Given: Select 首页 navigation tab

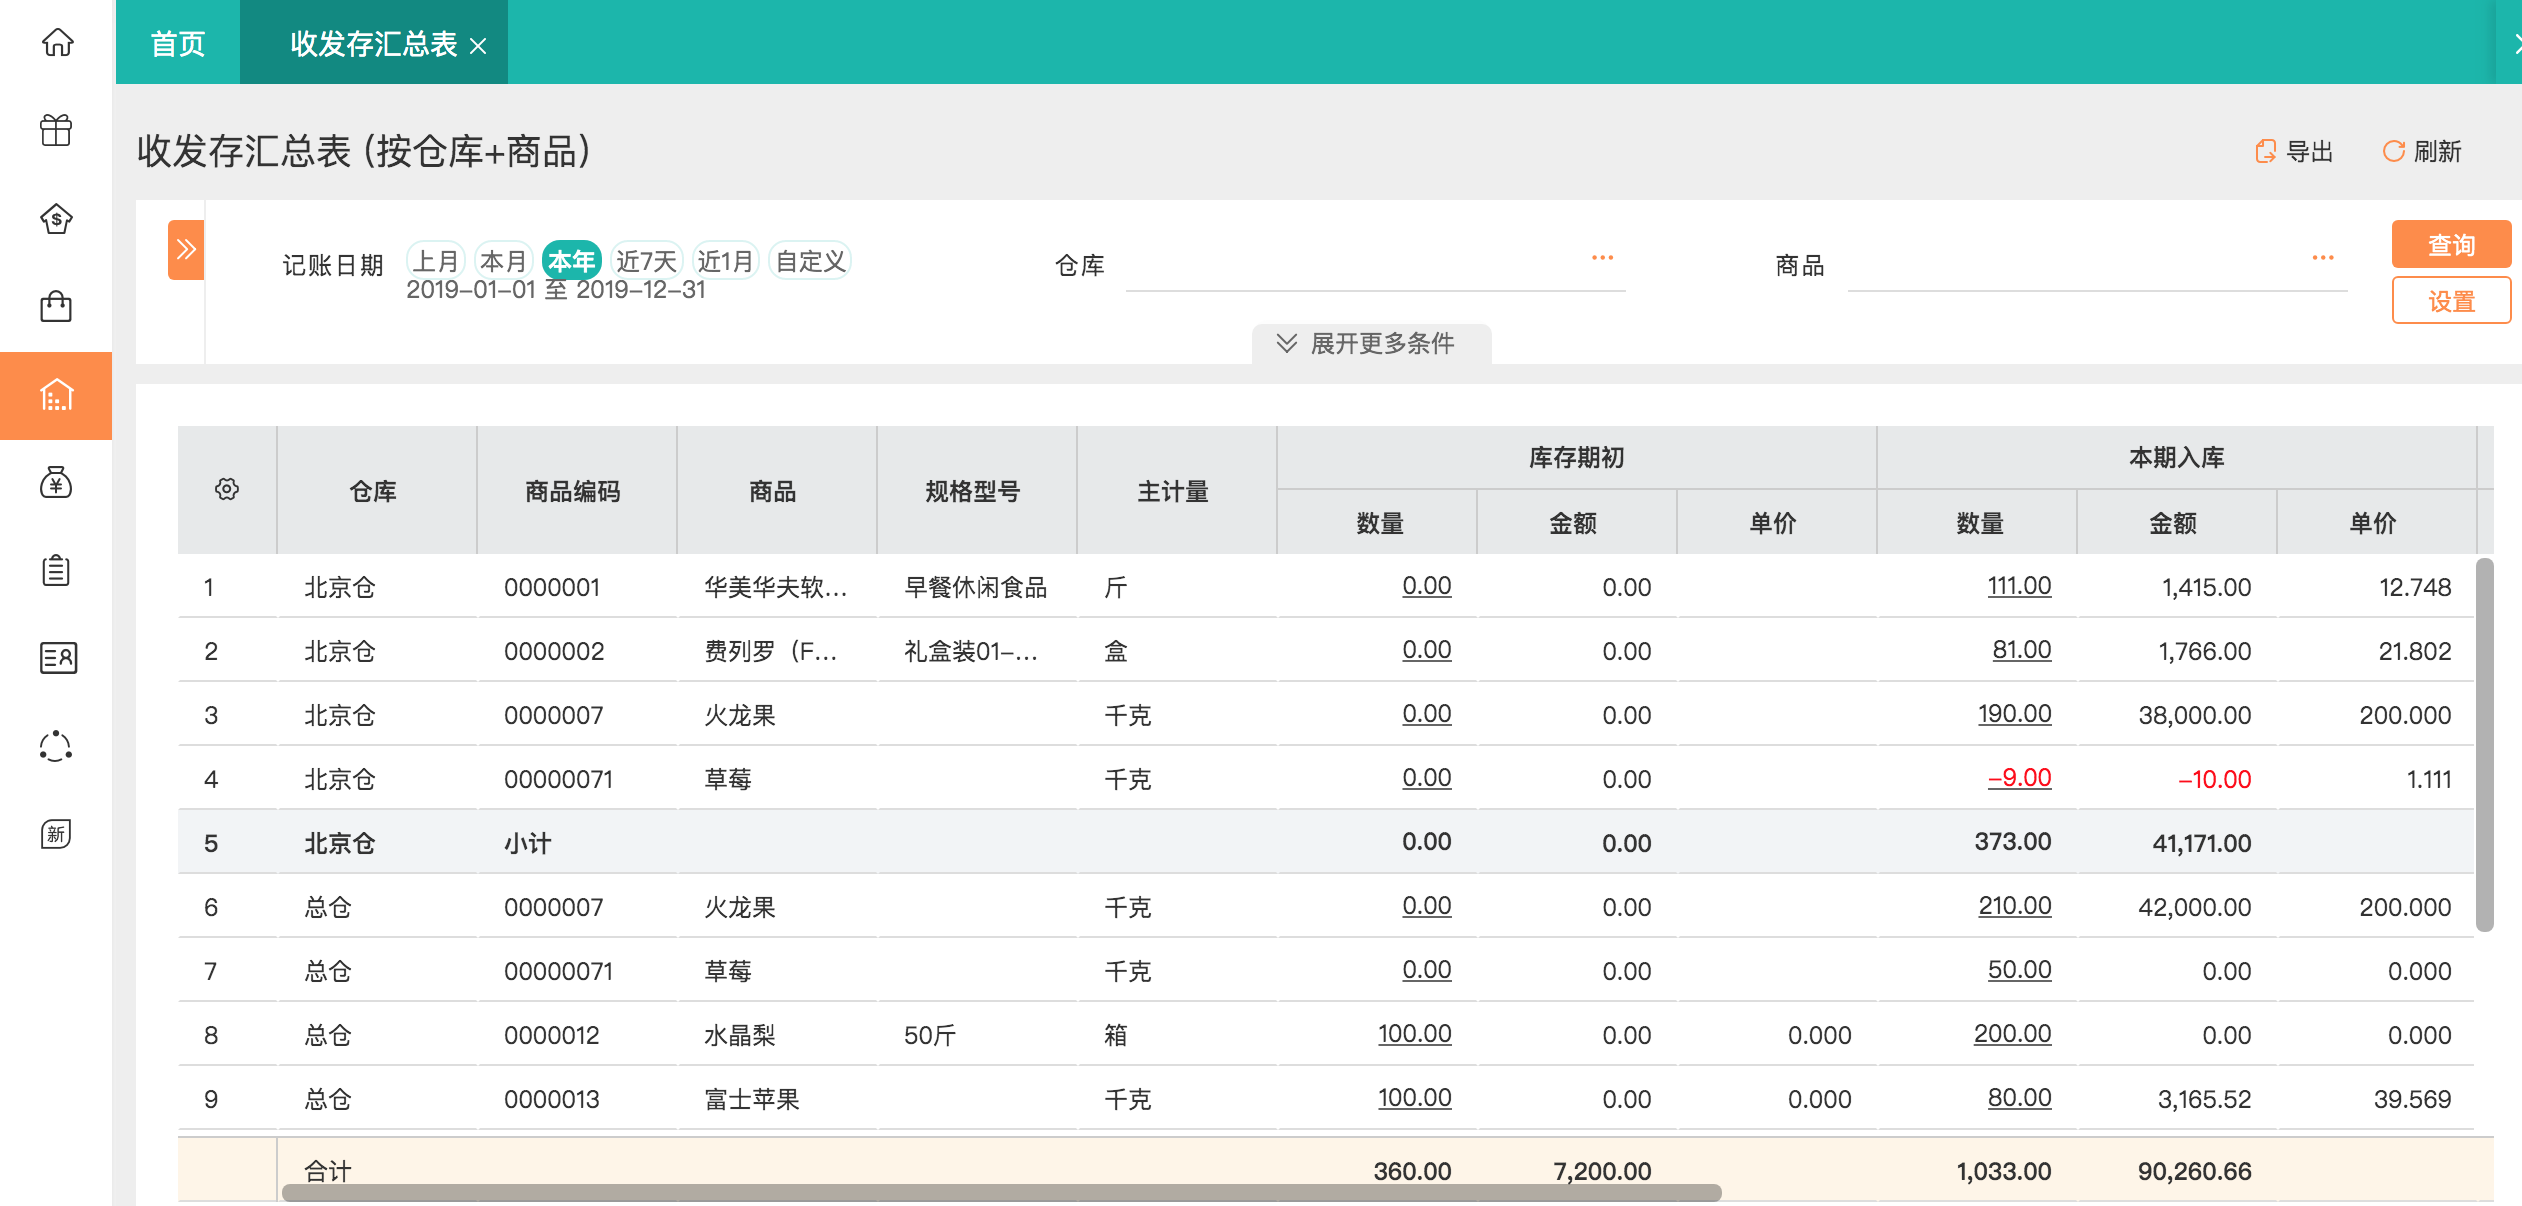Looking at the screenshot, I should (180, 43).
